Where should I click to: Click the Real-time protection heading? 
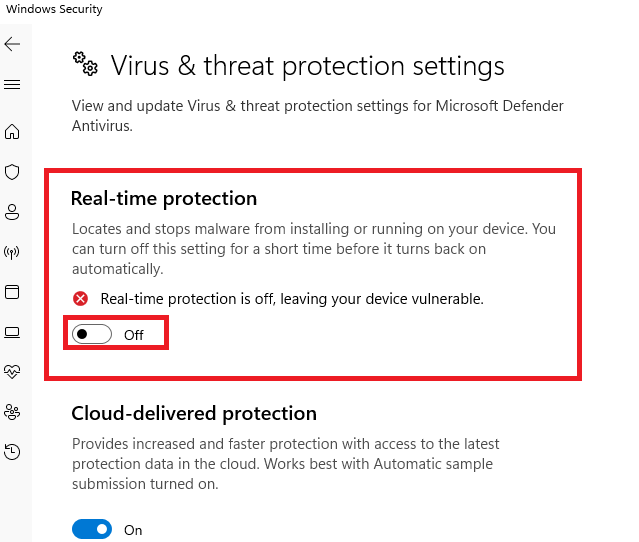pos(164,199)
